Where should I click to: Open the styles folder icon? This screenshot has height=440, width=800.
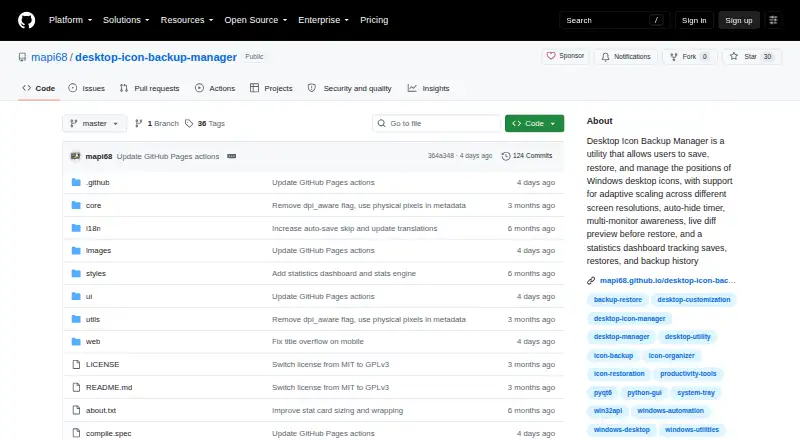click(x=76, y=274)
